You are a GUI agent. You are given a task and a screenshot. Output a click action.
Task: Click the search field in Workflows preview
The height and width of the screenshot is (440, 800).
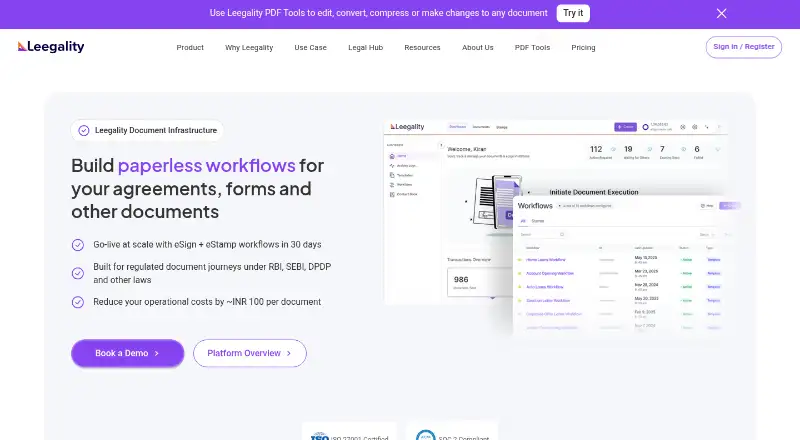pyautogui.click(x=541, y=234)
